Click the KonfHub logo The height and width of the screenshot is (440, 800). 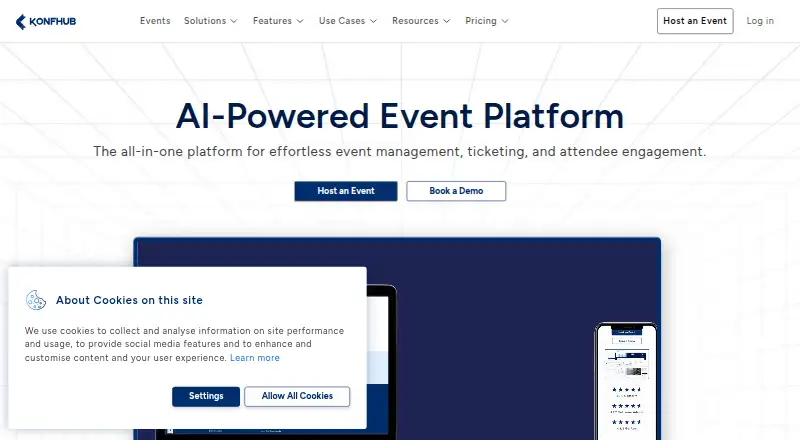coord(46,21)
